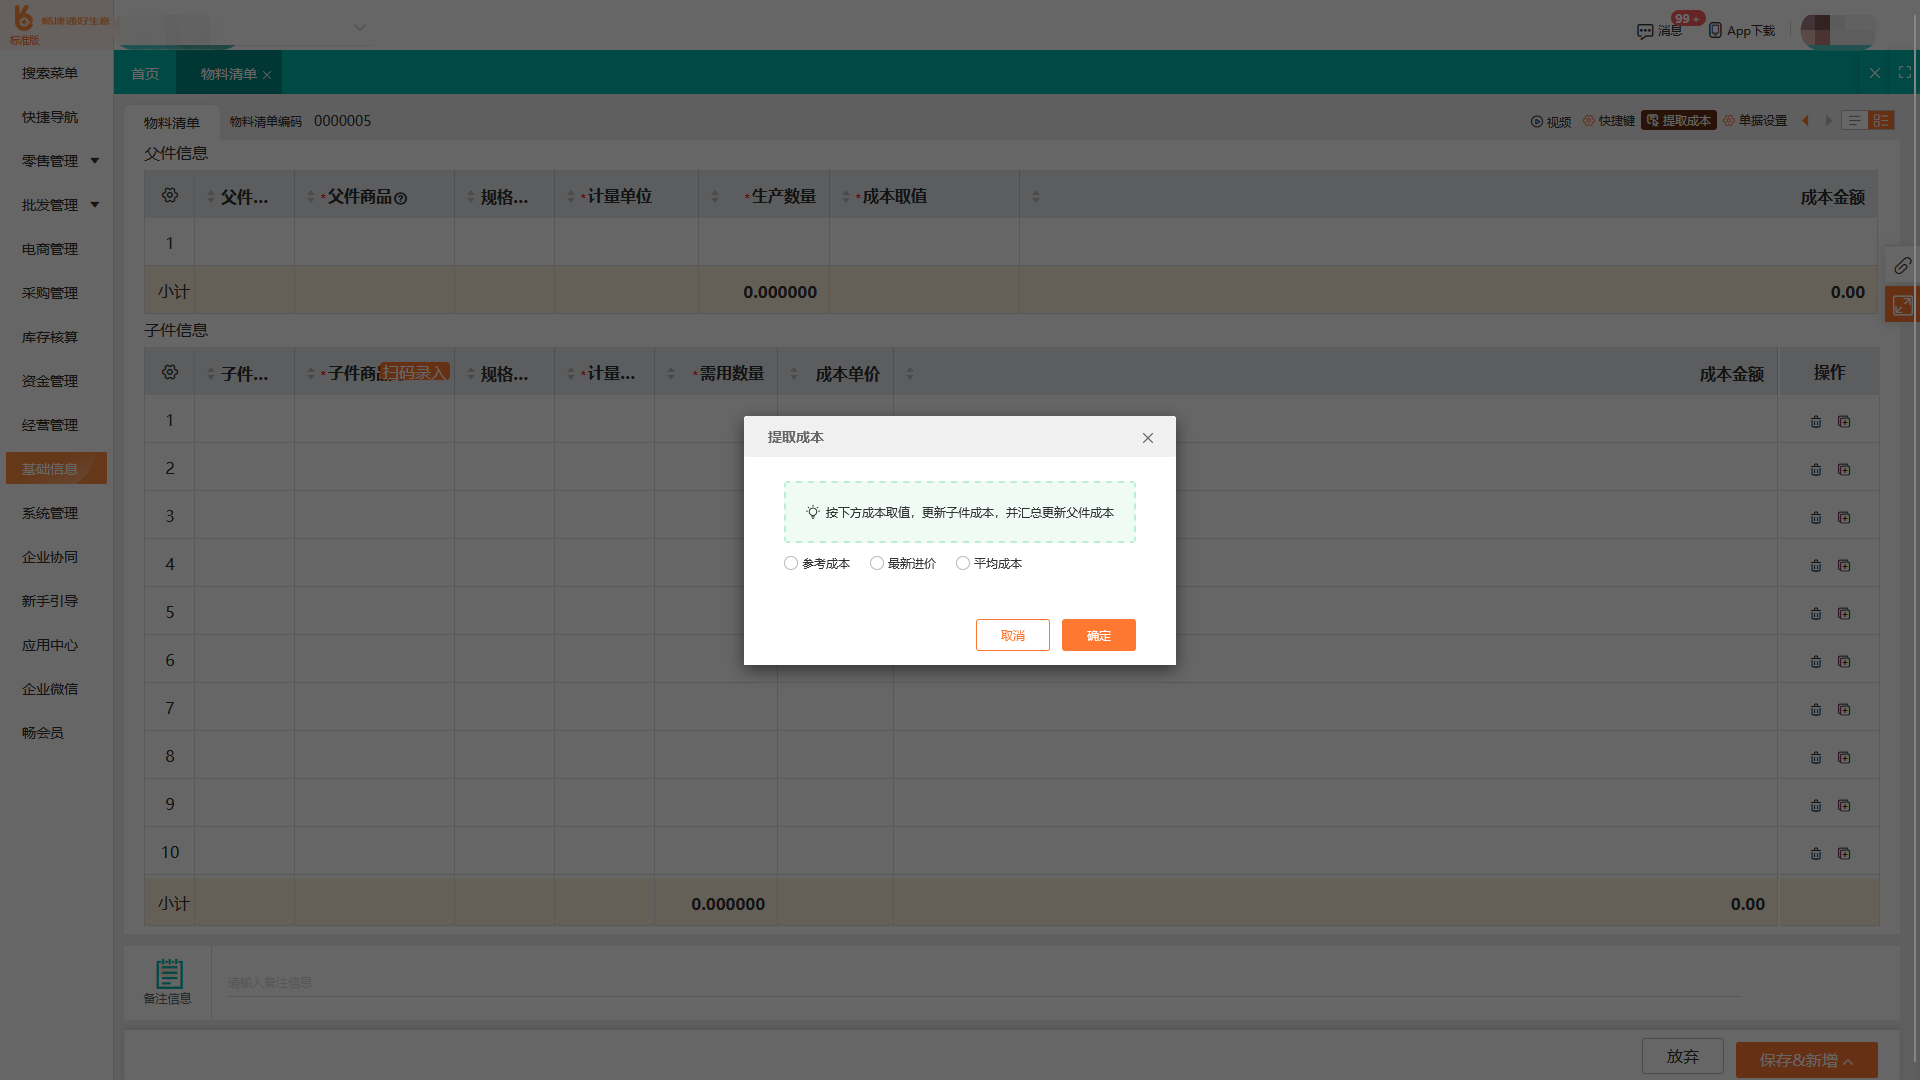The image size is (1920, 1080).
Task: Click 取消 cancel button
Action: click(1013, 634)
